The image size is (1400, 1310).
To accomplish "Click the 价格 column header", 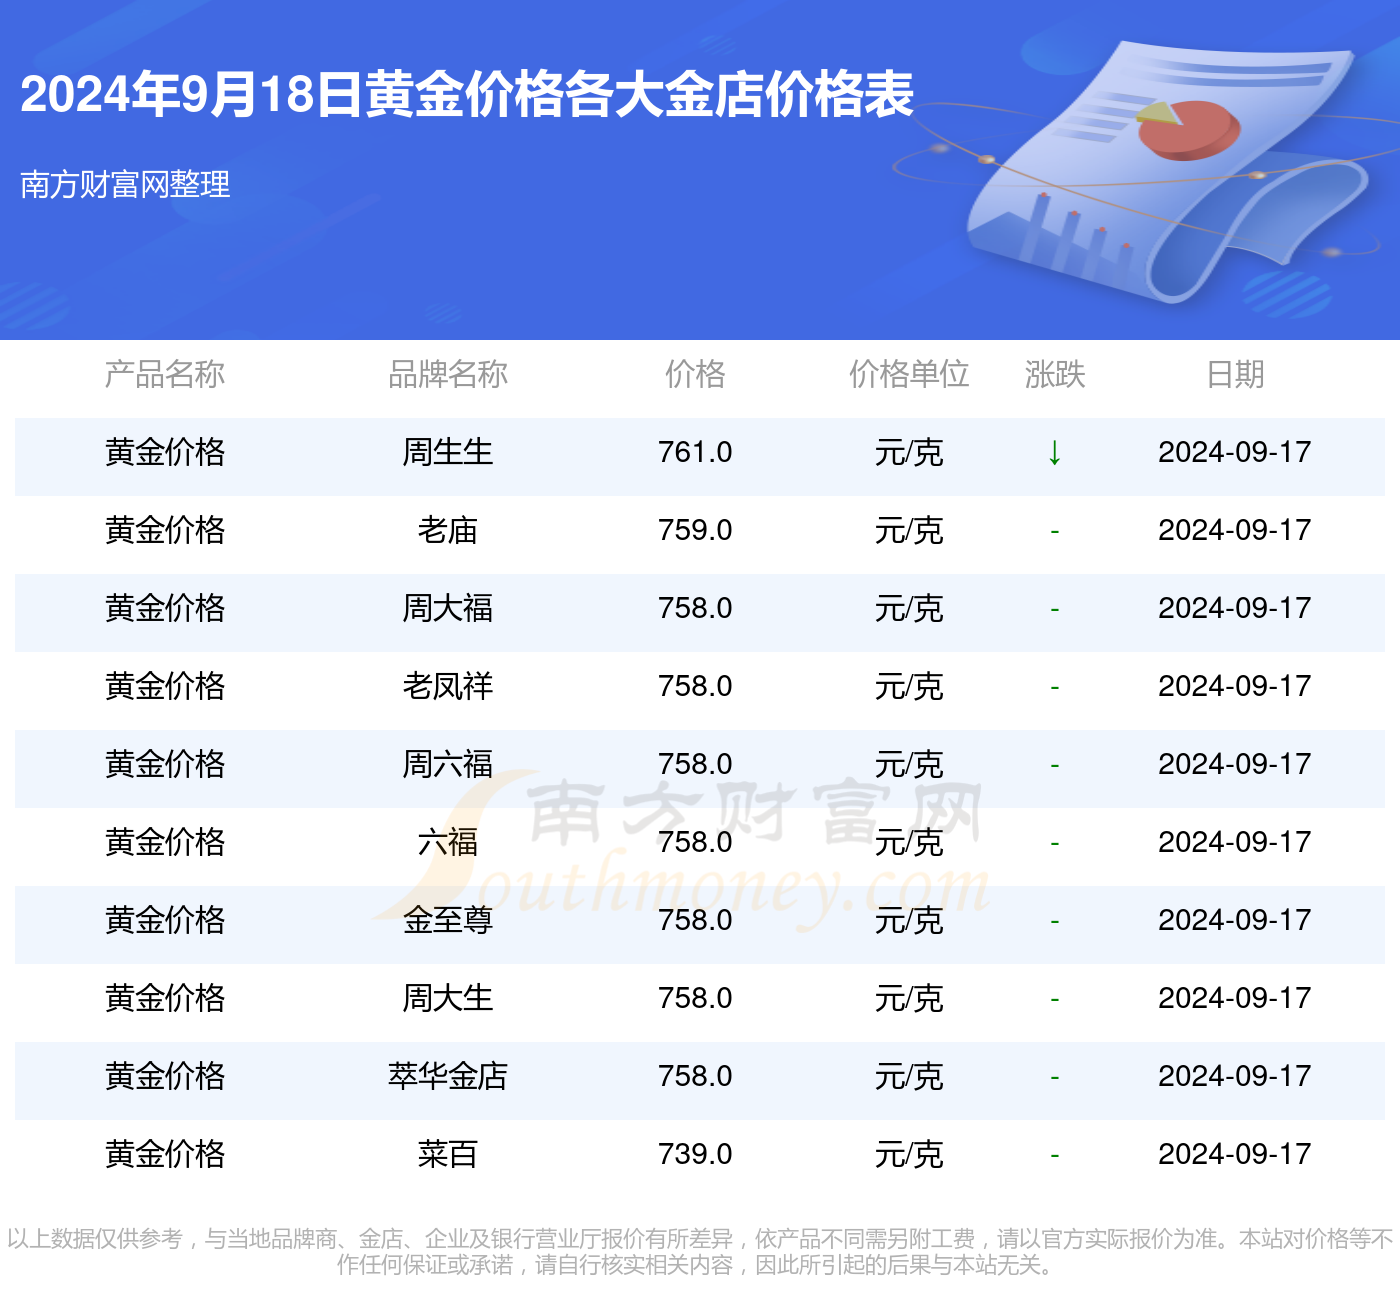I will 695,375.
